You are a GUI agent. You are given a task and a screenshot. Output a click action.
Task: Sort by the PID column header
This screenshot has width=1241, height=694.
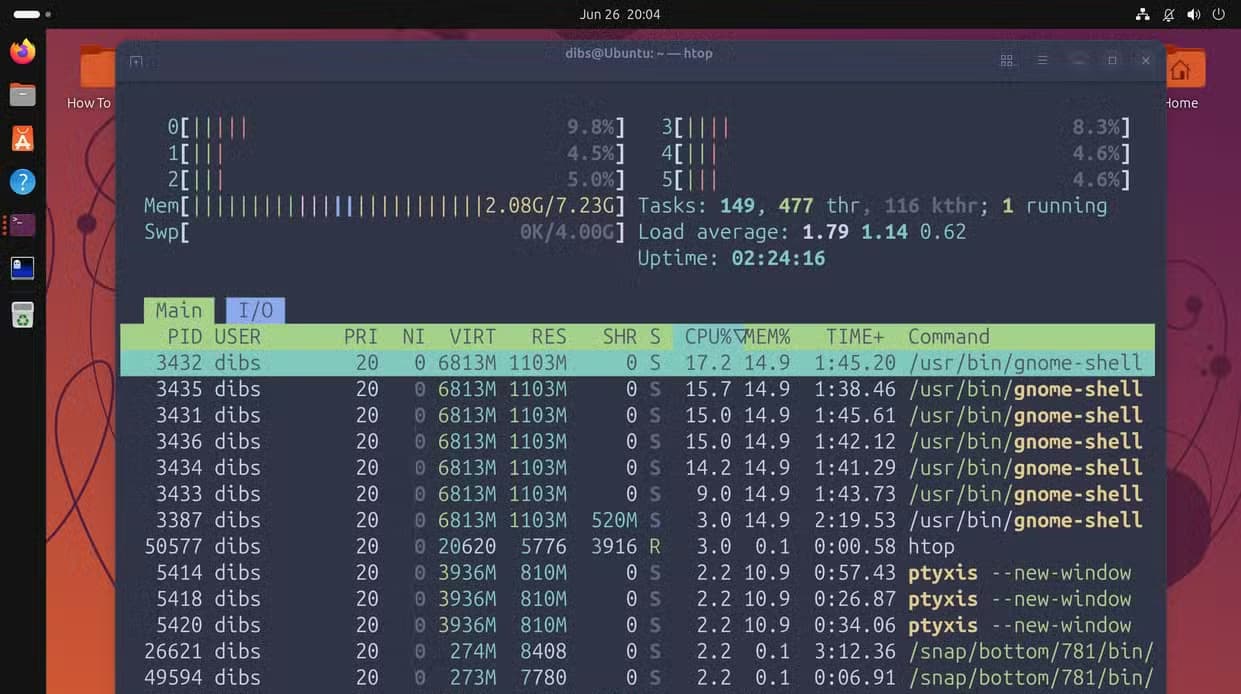(185, 337)
